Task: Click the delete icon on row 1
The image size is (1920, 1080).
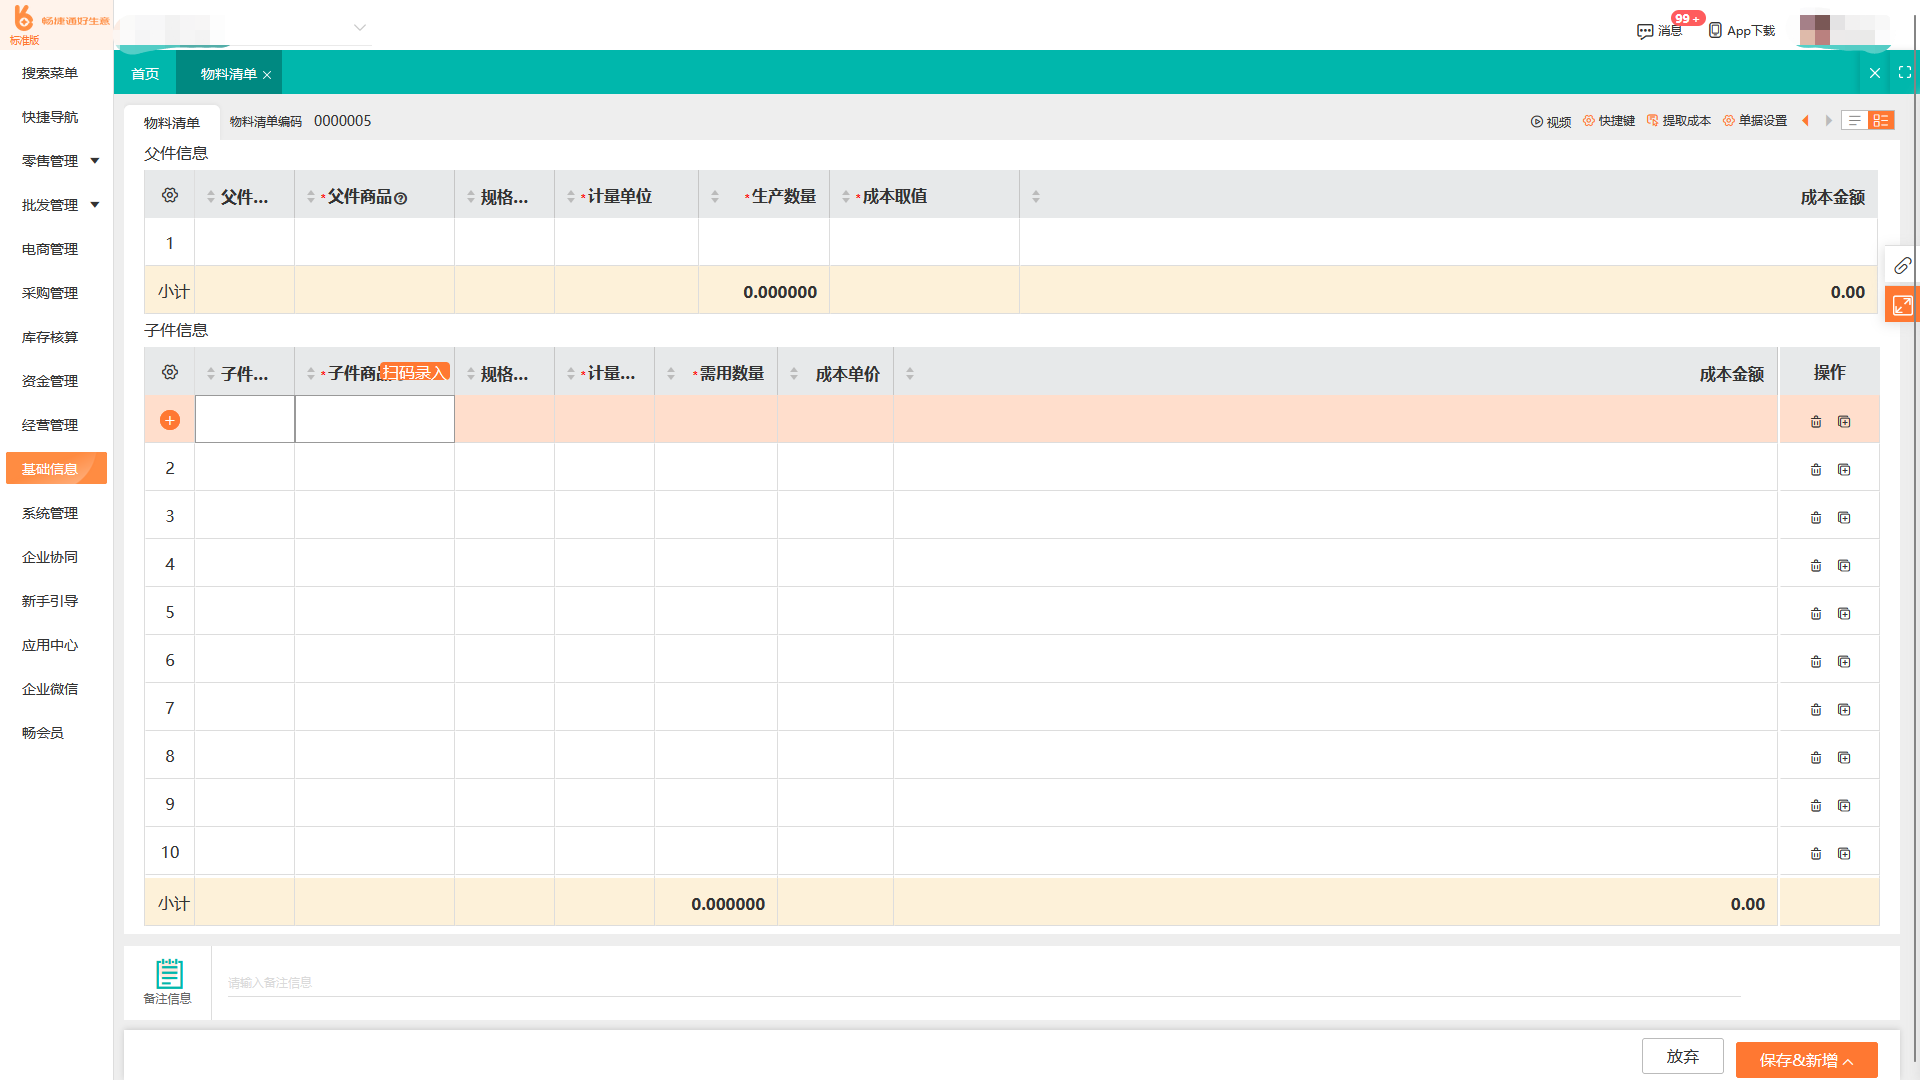Action: tap(1816, 421)
